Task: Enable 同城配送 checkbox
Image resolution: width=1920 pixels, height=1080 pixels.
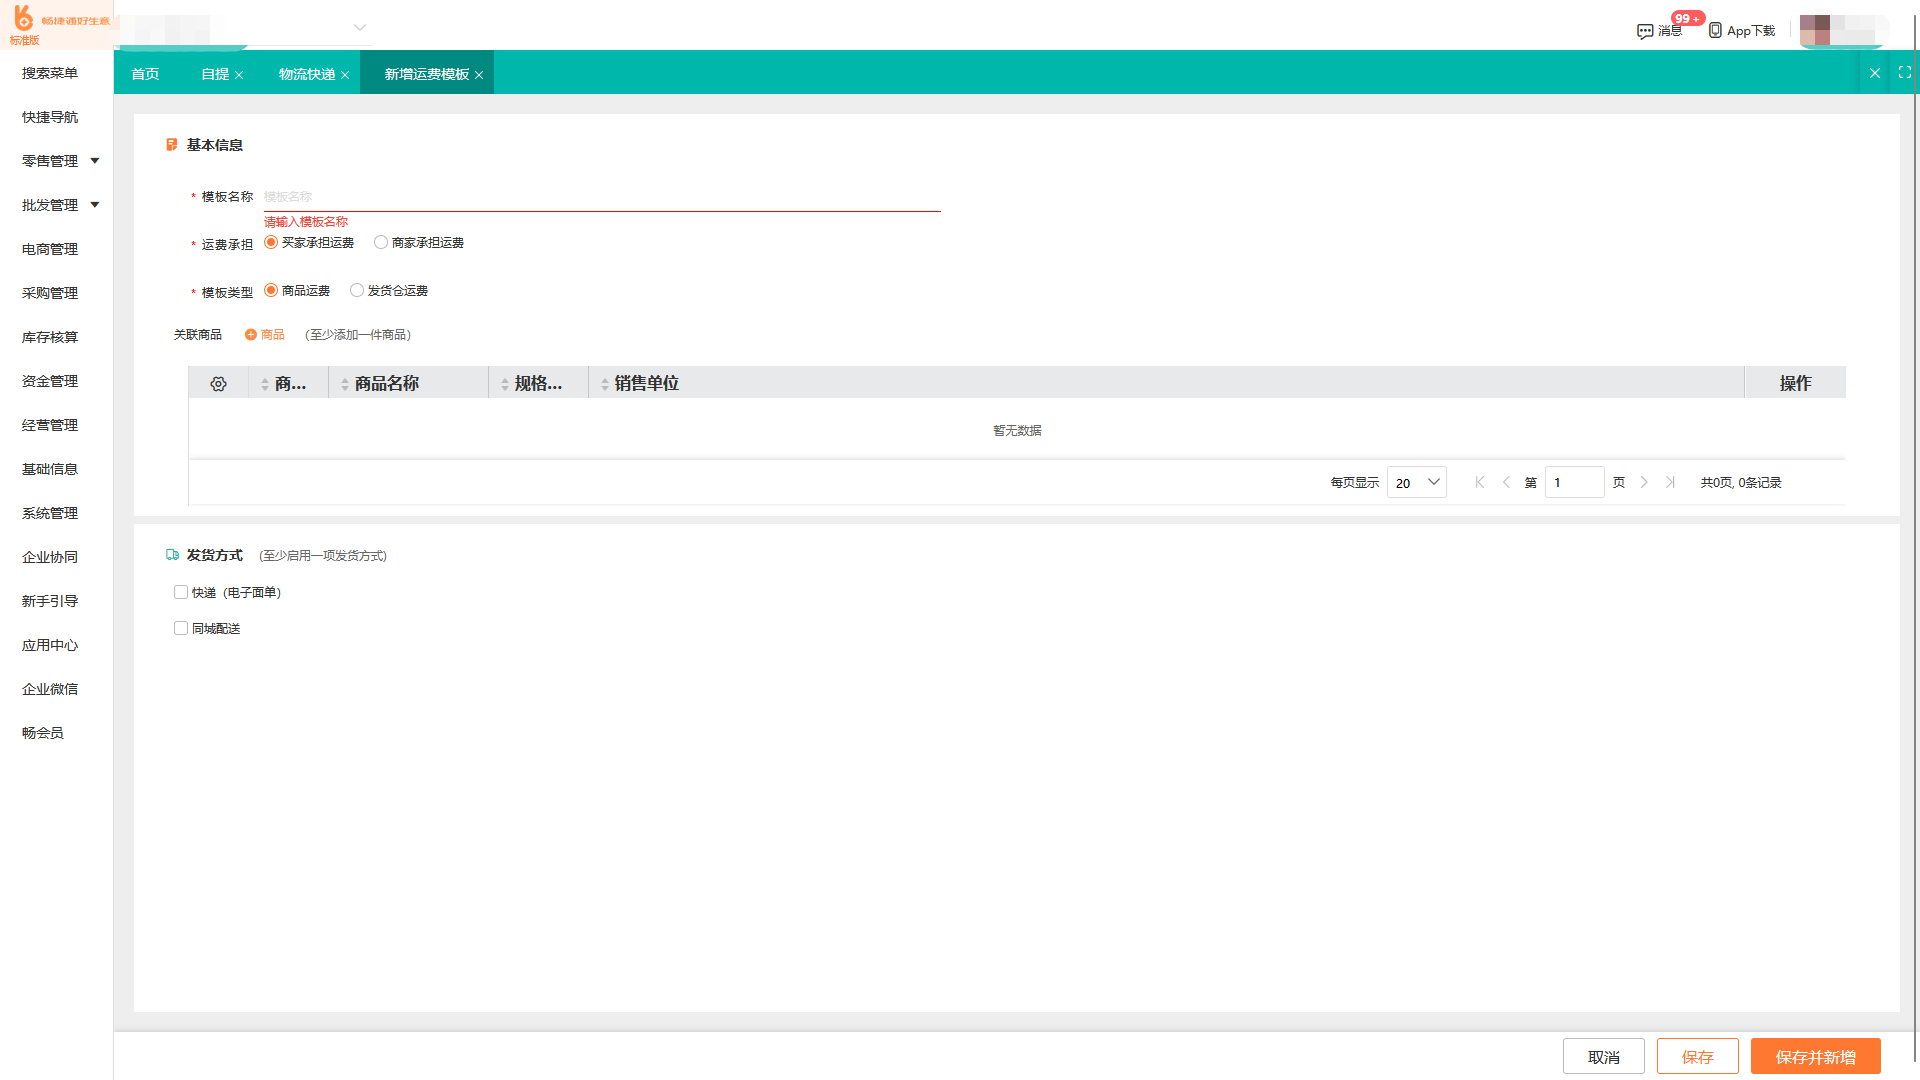Action: [x=181, y=628]
